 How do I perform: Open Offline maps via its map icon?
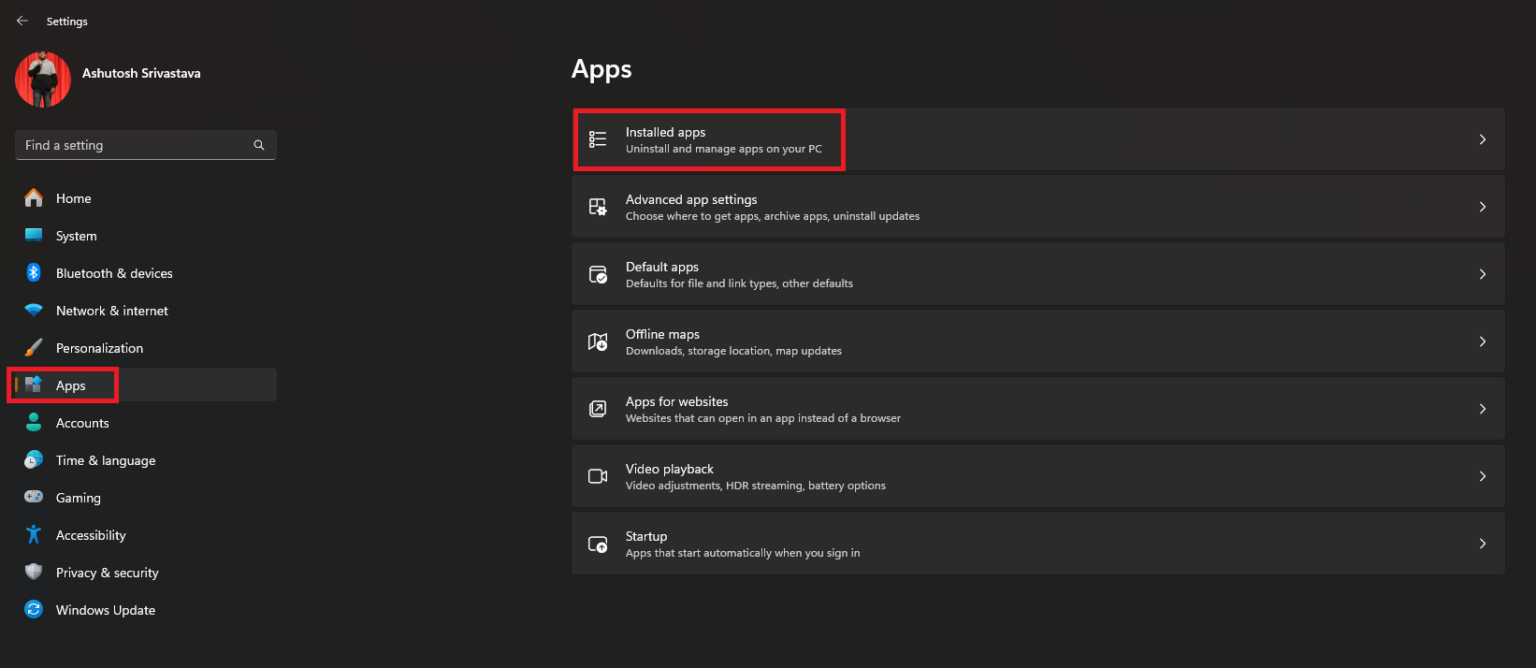pyautogui.click(x=598, y=340)
